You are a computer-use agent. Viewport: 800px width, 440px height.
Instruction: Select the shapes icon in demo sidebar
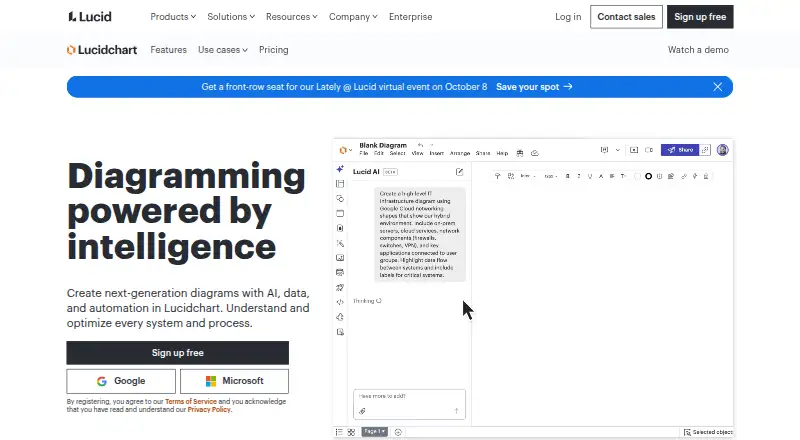tap(340, 199)
